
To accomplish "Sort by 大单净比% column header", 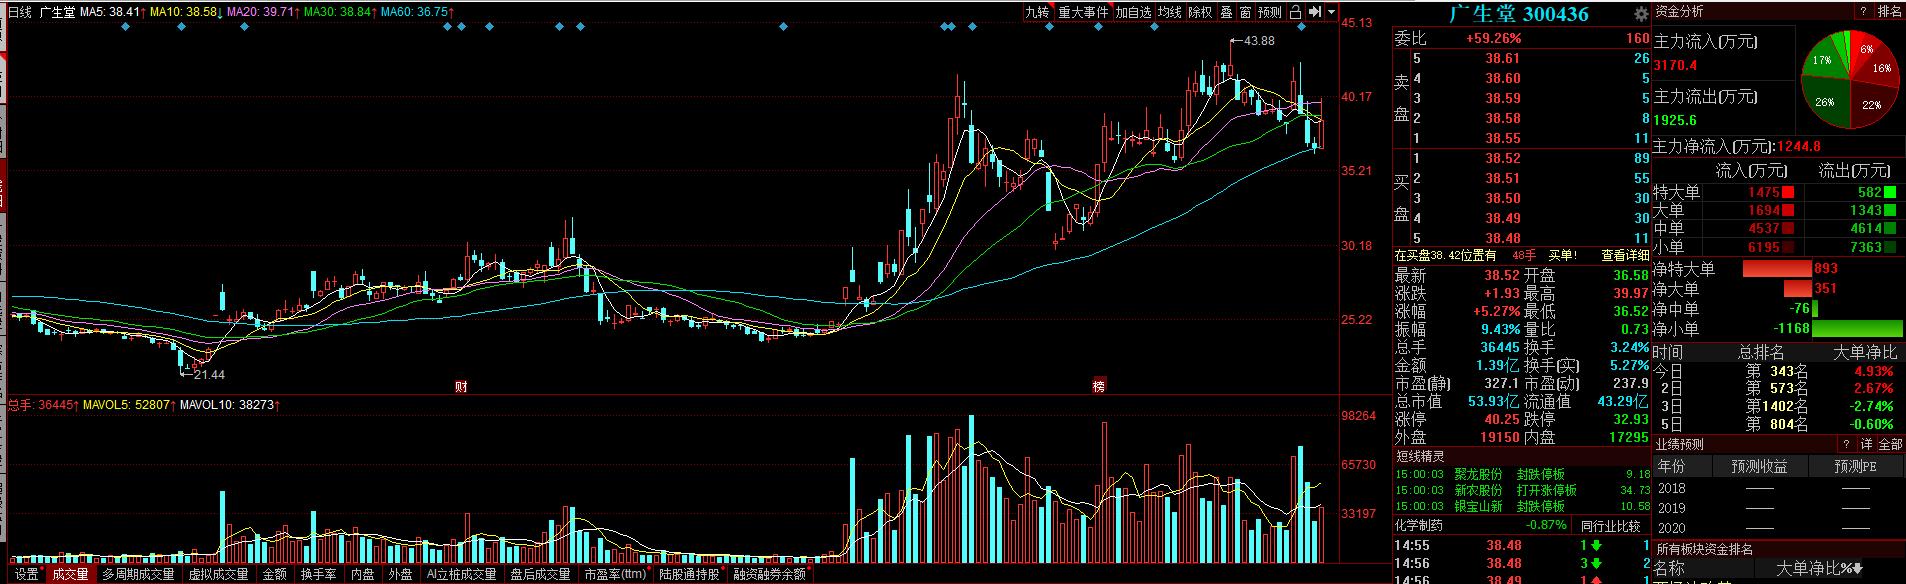I will click(1812, 569).
